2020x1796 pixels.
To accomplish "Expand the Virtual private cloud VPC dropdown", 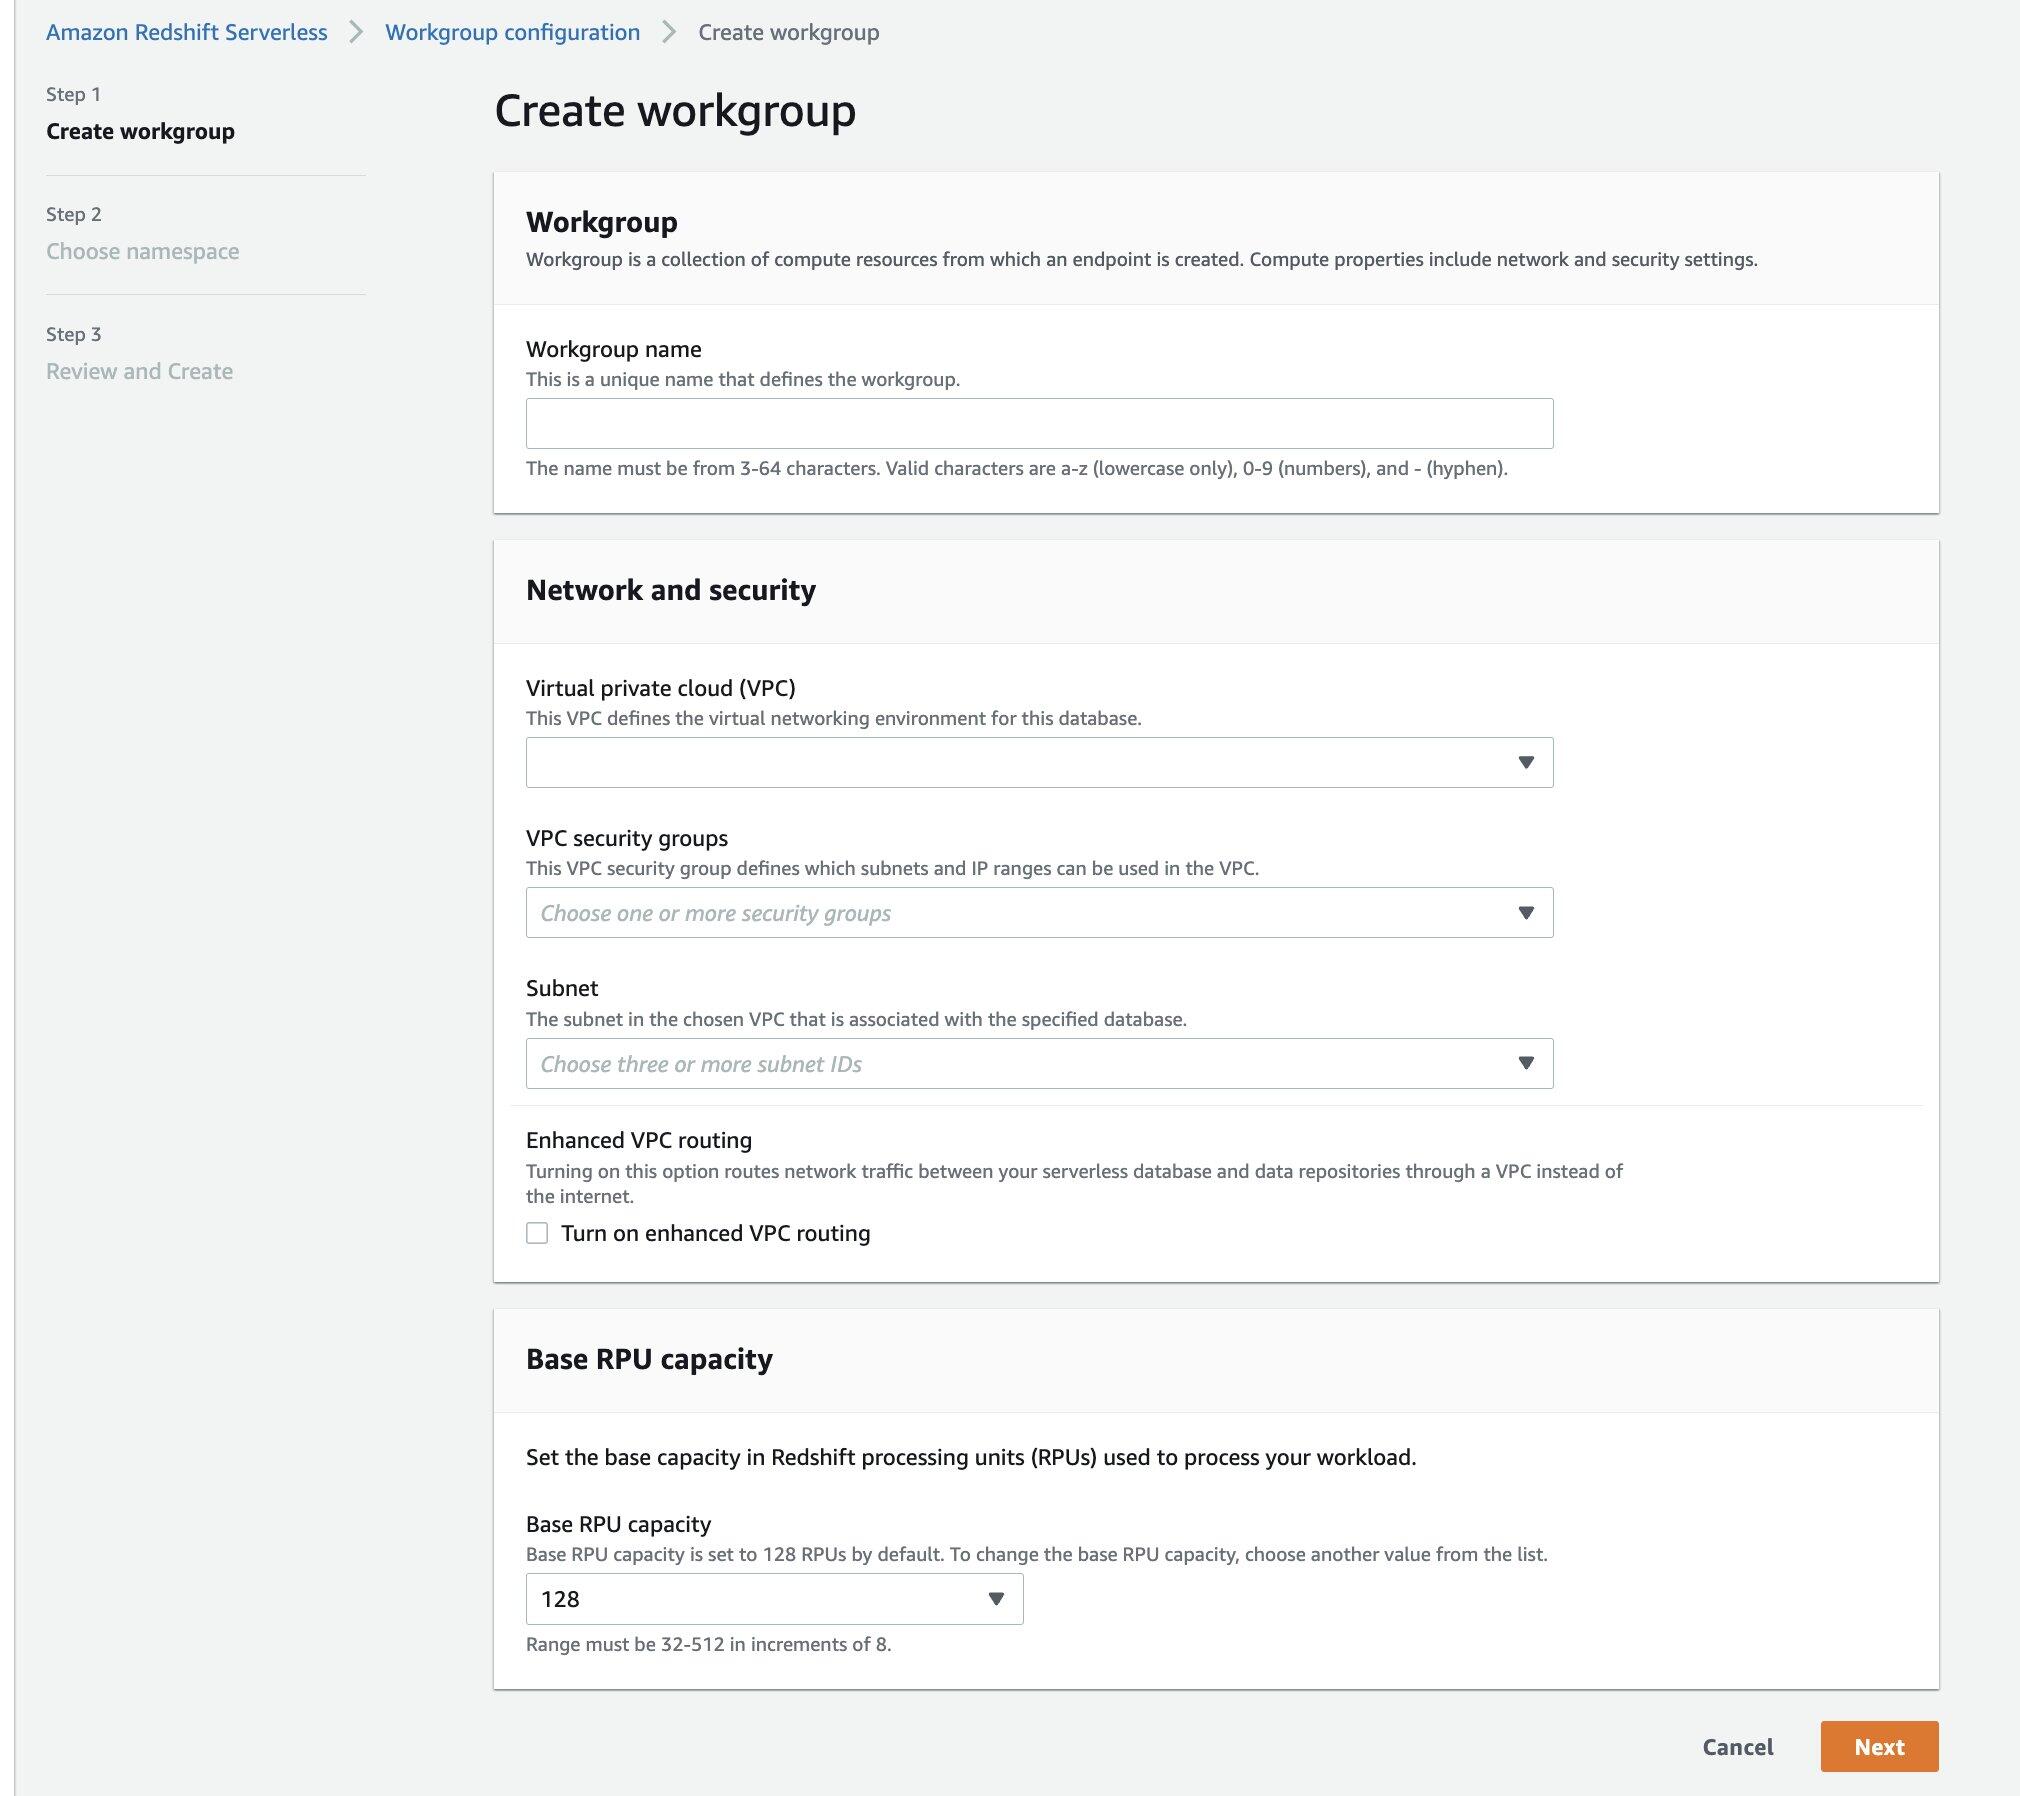I will [1524, 761].
